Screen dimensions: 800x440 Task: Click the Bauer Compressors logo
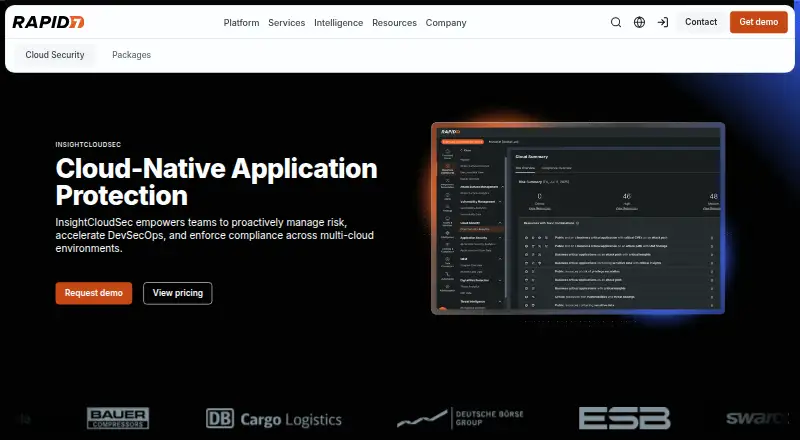tap(118, 418)
